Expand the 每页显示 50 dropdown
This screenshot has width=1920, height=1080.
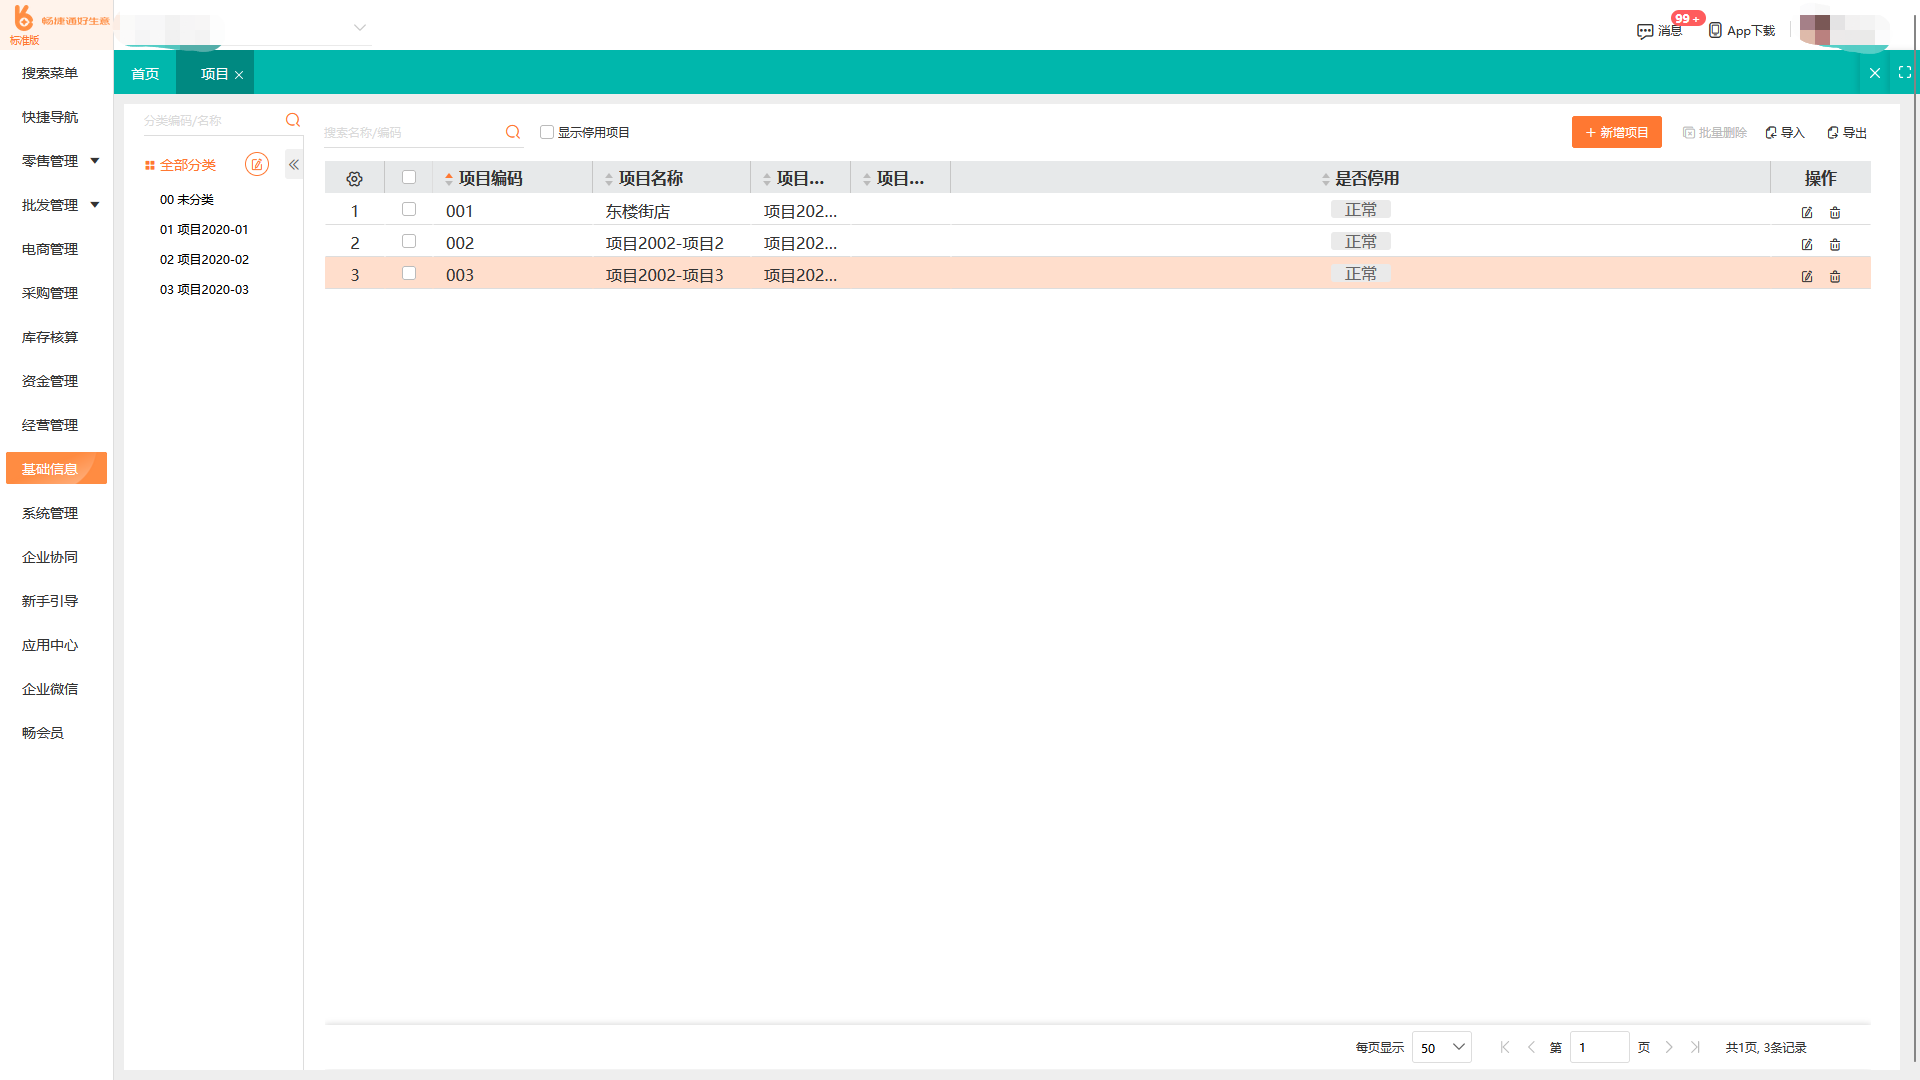pyautogui.click(x=1439, y=1047)
